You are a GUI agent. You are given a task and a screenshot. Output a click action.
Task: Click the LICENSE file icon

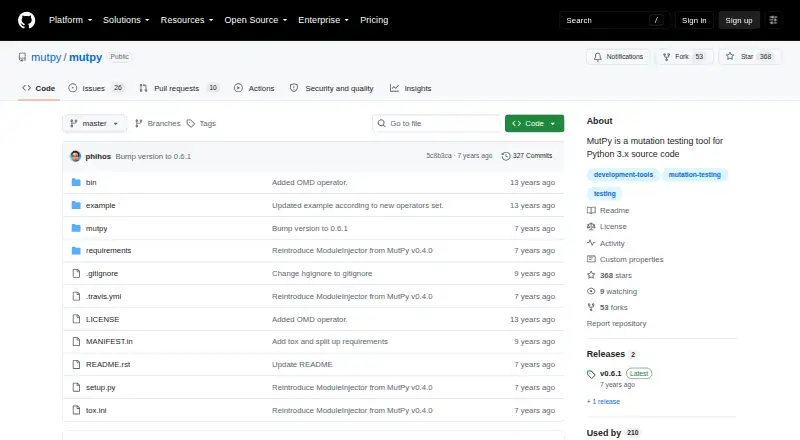tap(76, 320)
